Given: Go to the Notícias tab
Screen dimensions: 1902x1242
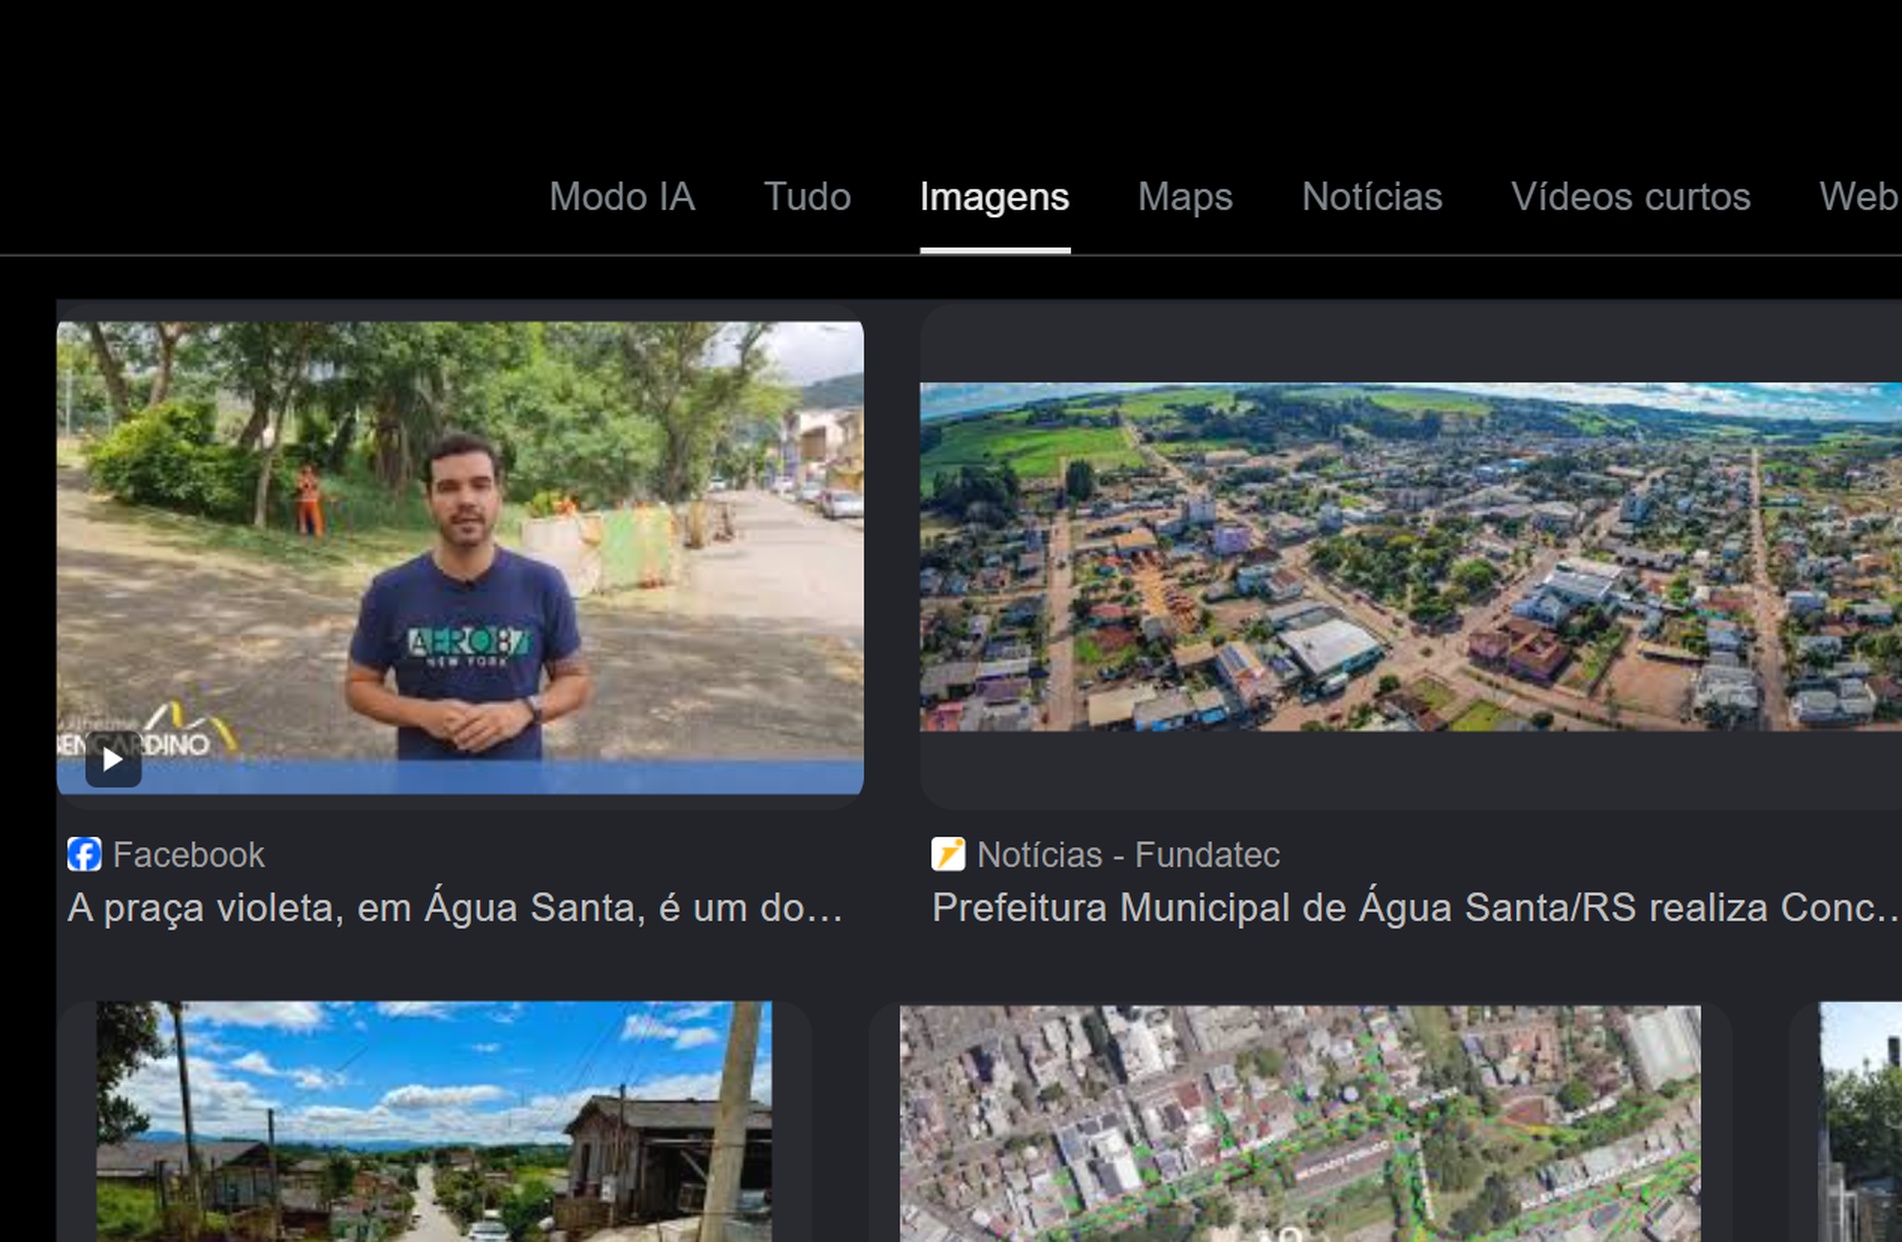Looking at the screenshot, I should click(x=1371, y=197).
